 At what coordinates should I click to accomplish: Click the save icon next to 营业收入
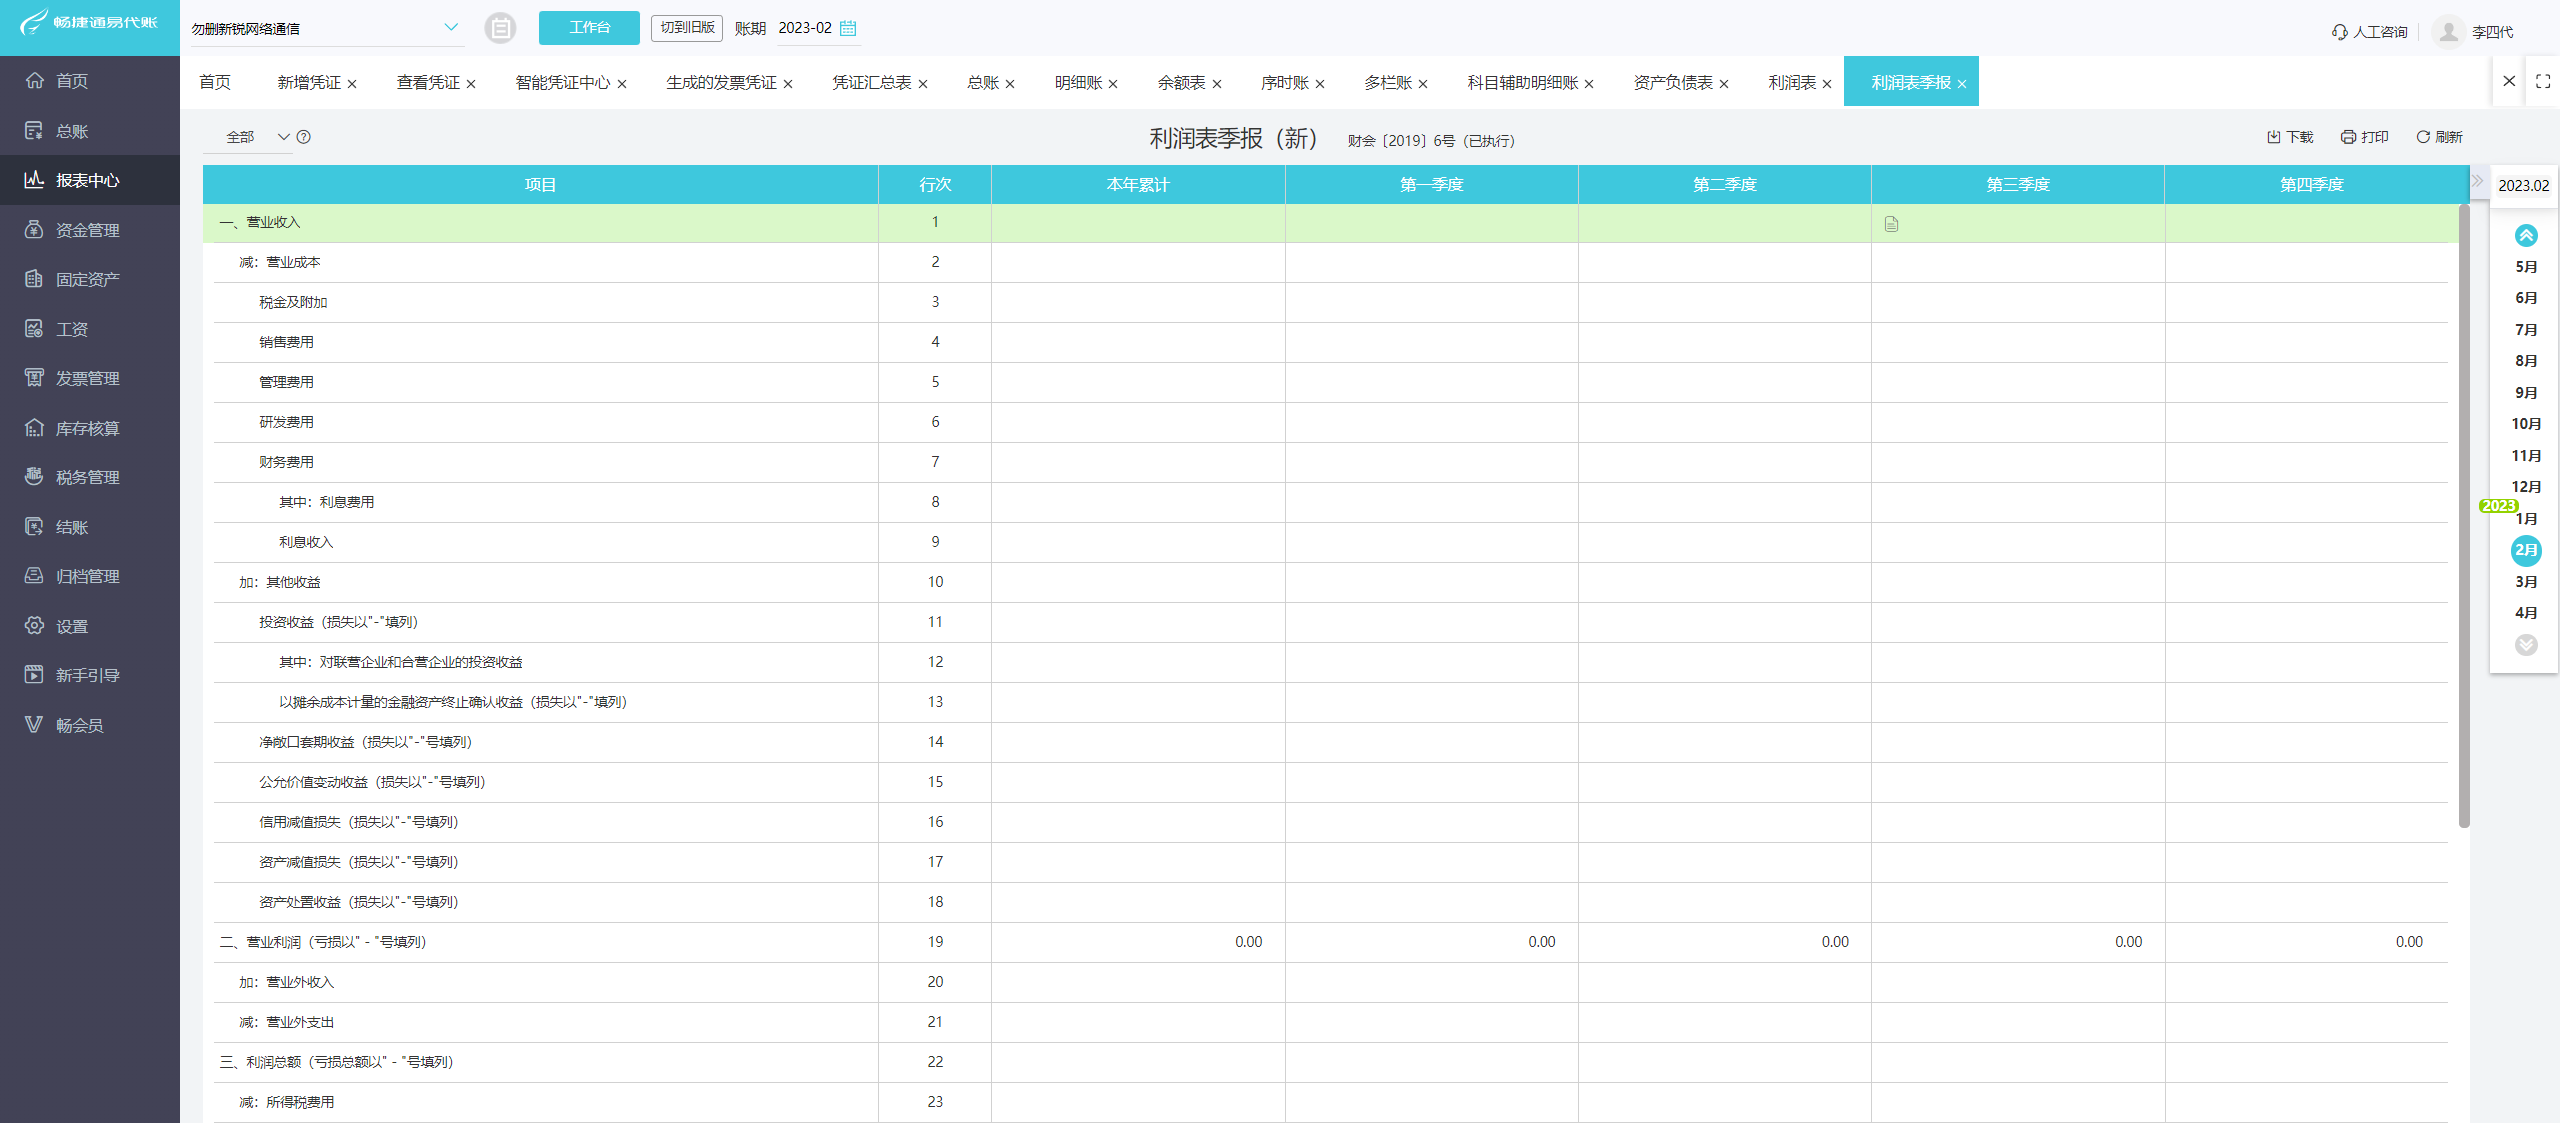(x=1891, y=224)
